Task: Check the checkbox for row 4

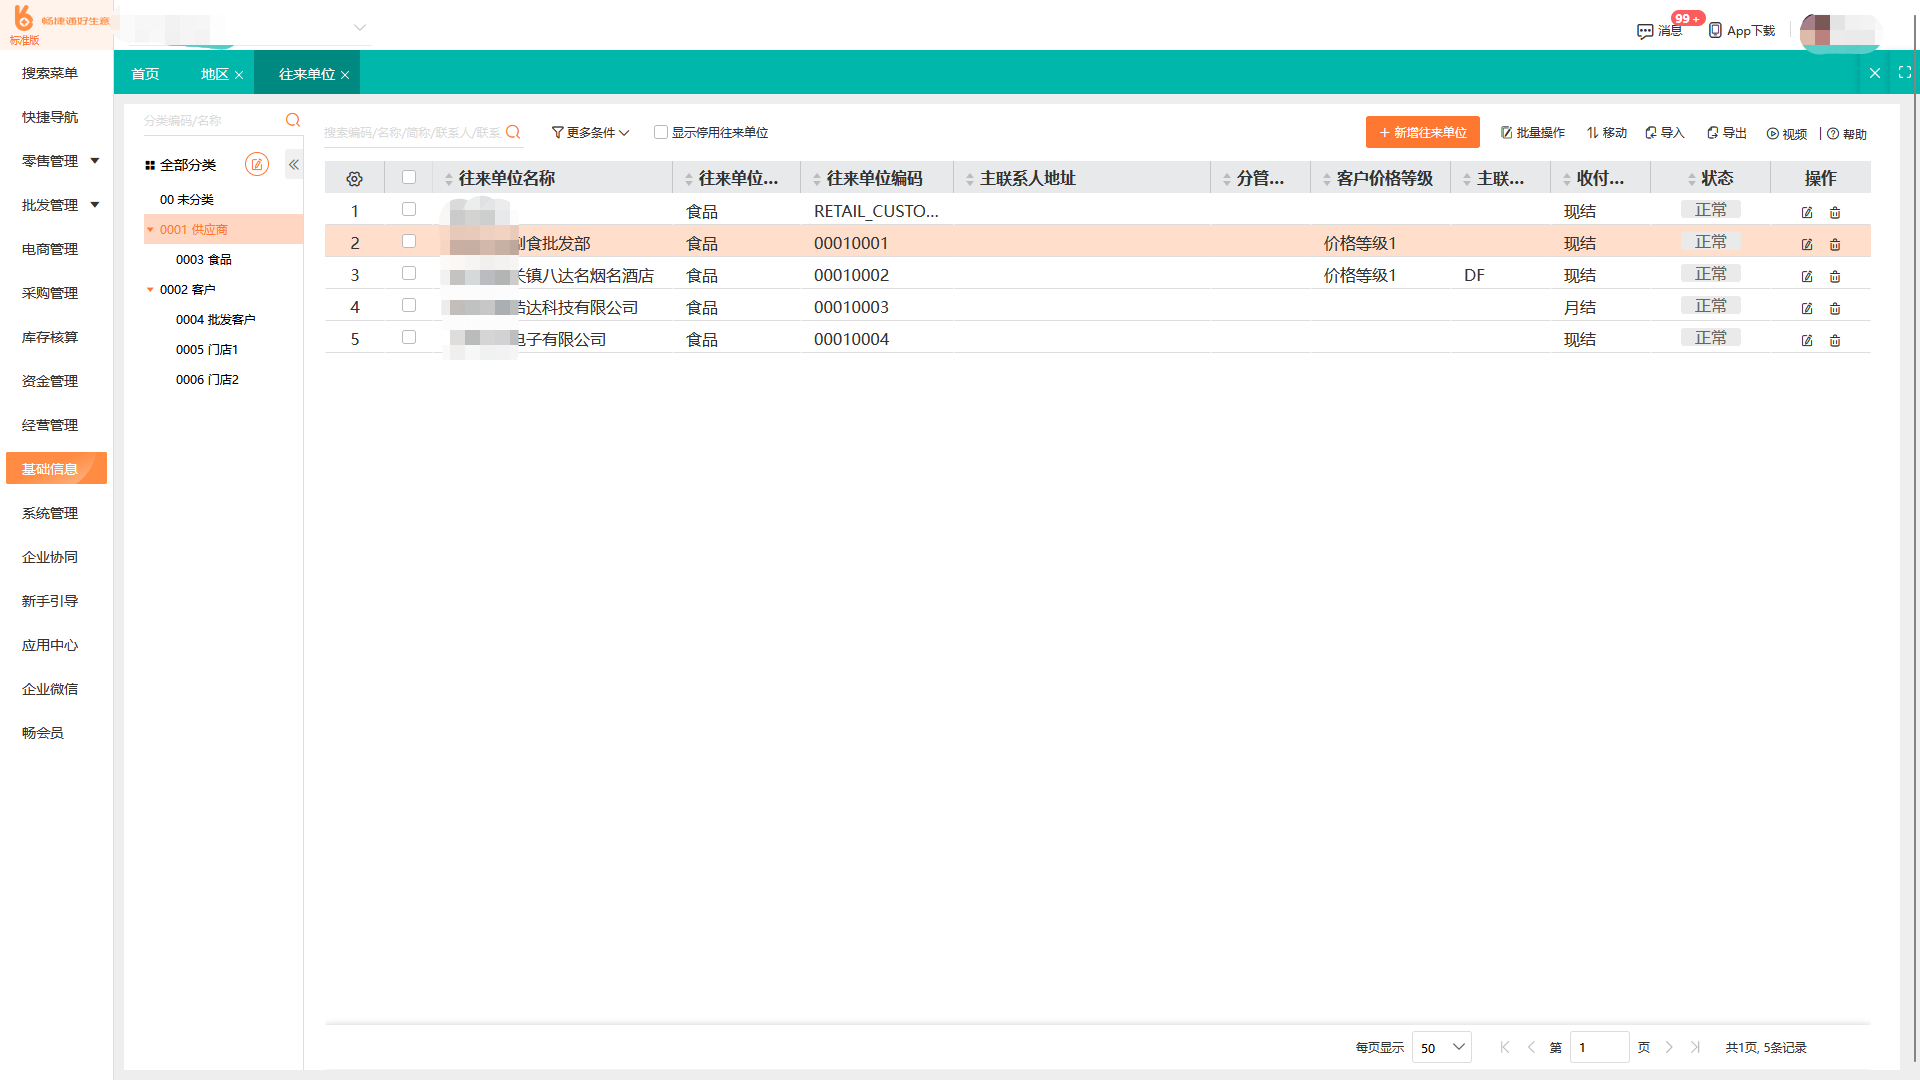Action: [x=410, y=305]
